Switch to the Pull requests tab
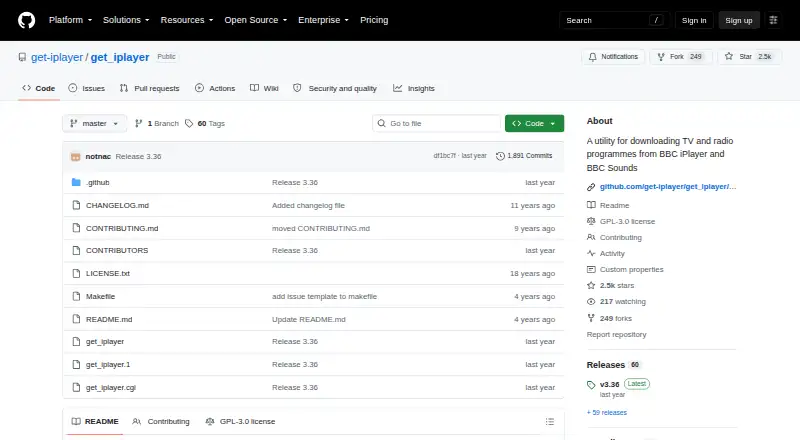The height and width of the screenshot is (440, 800). pos(149,88)
